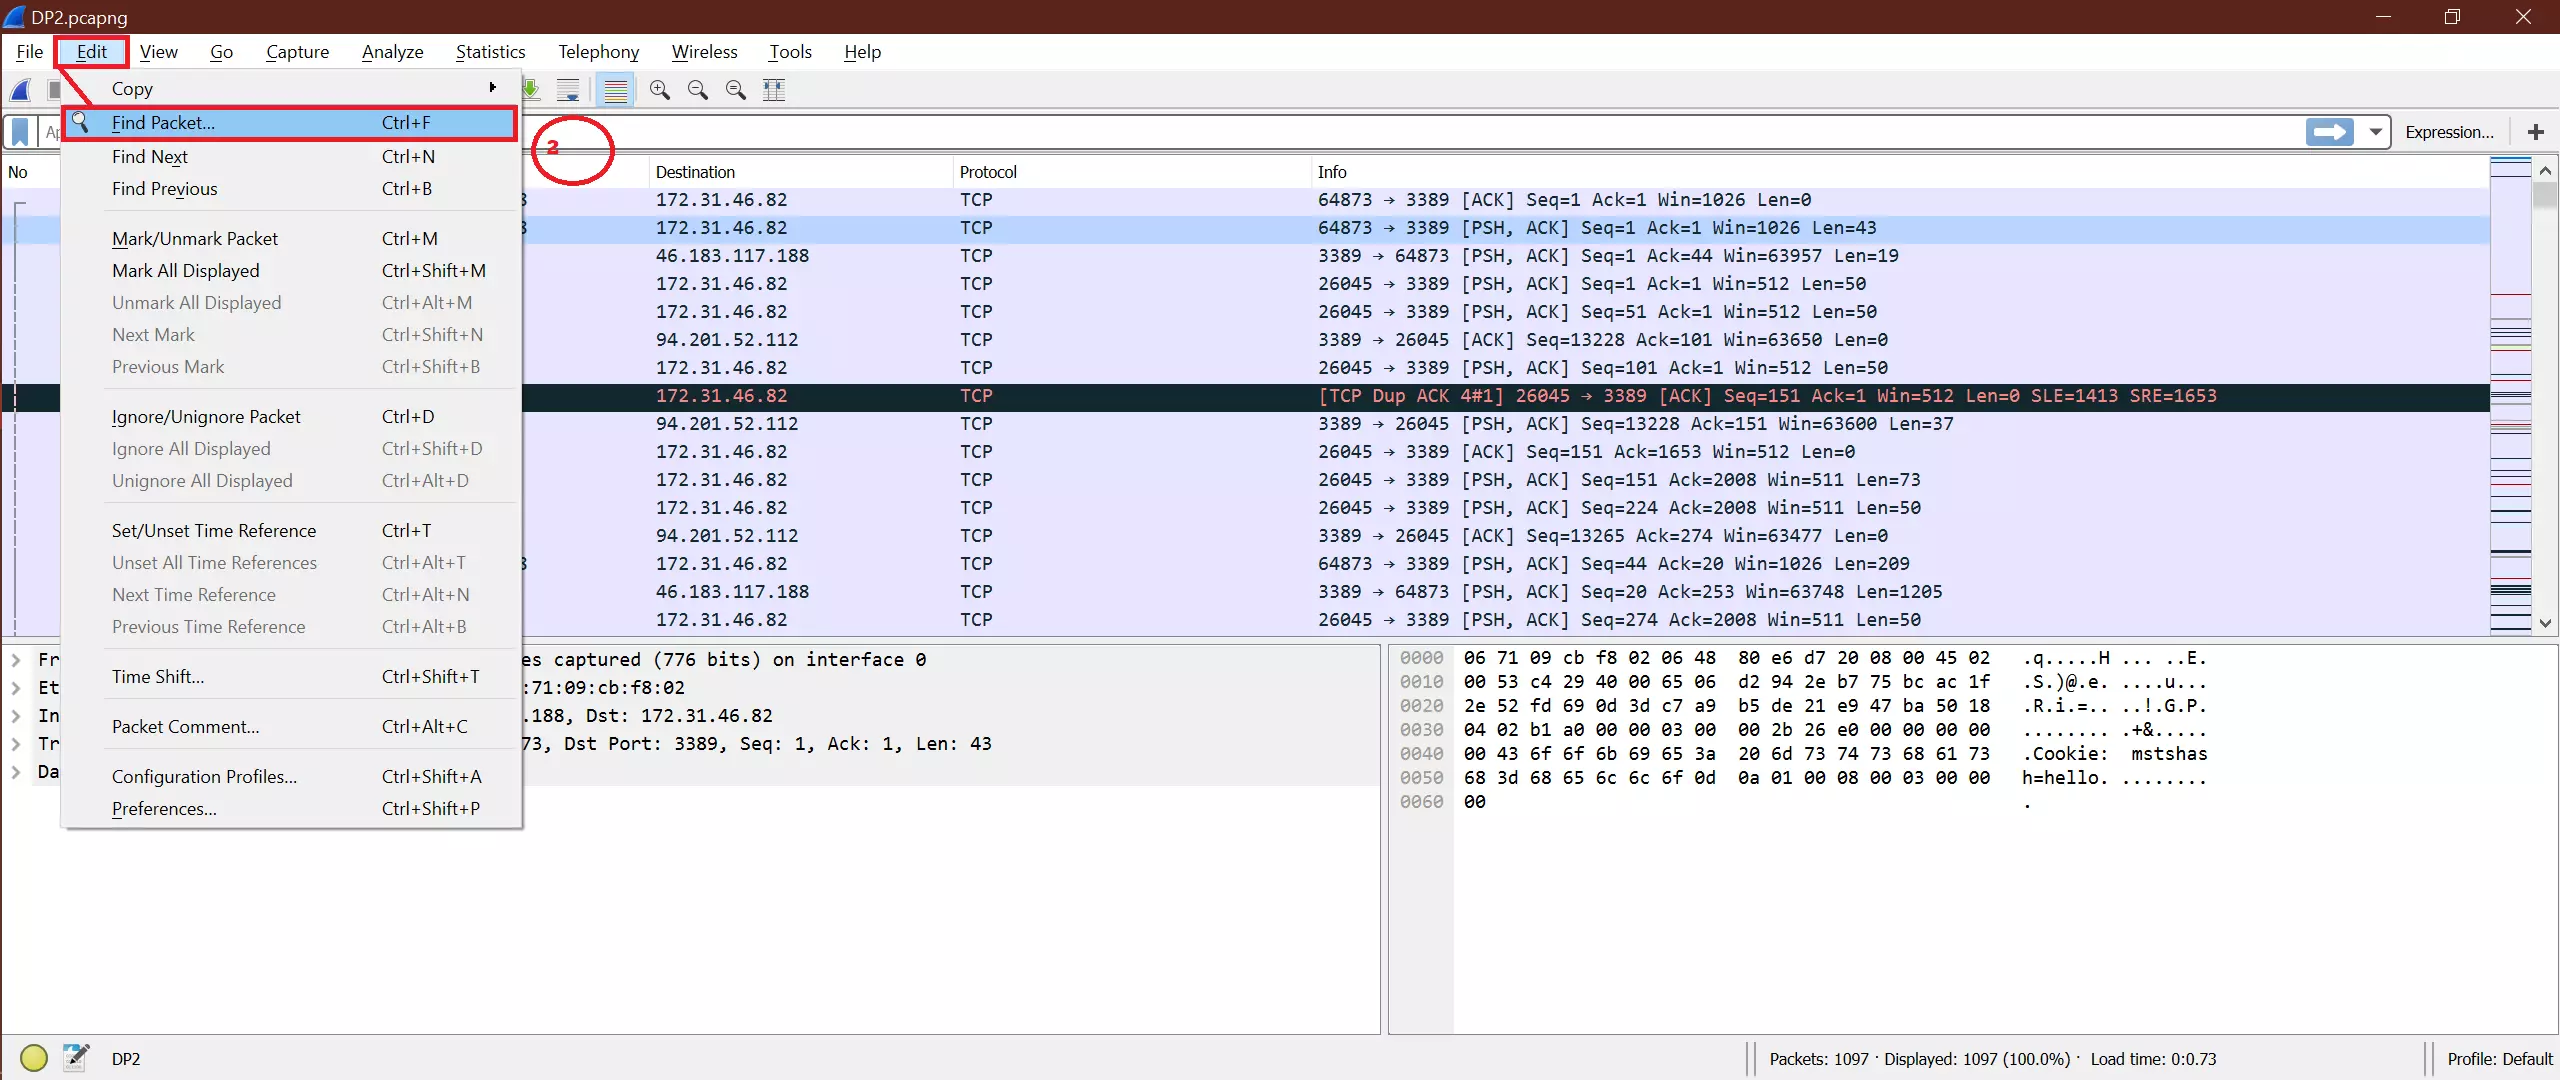Select Edit menu in menu bar
This screenshot has width=2560, height=1080.
(90, 51)
